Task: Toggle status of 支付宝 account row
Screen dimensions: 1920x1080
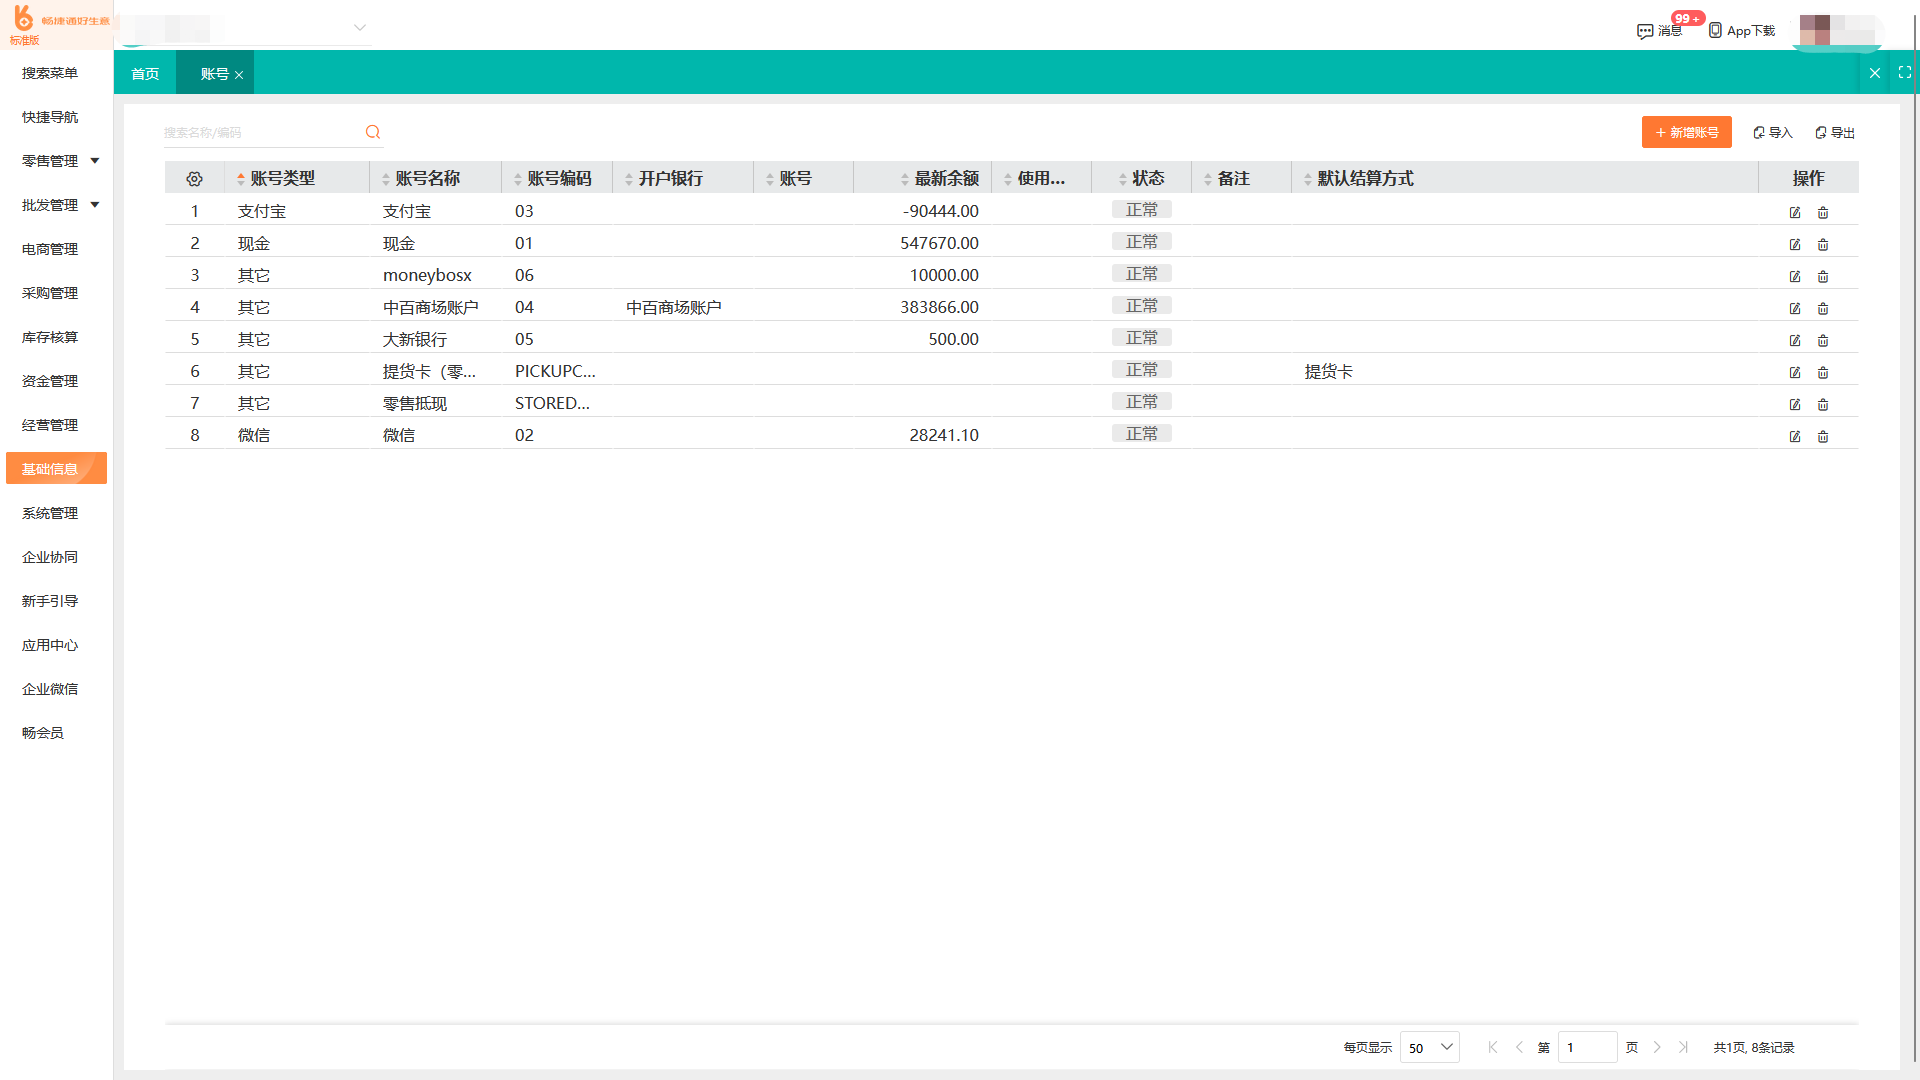Action: point(1142,210)
